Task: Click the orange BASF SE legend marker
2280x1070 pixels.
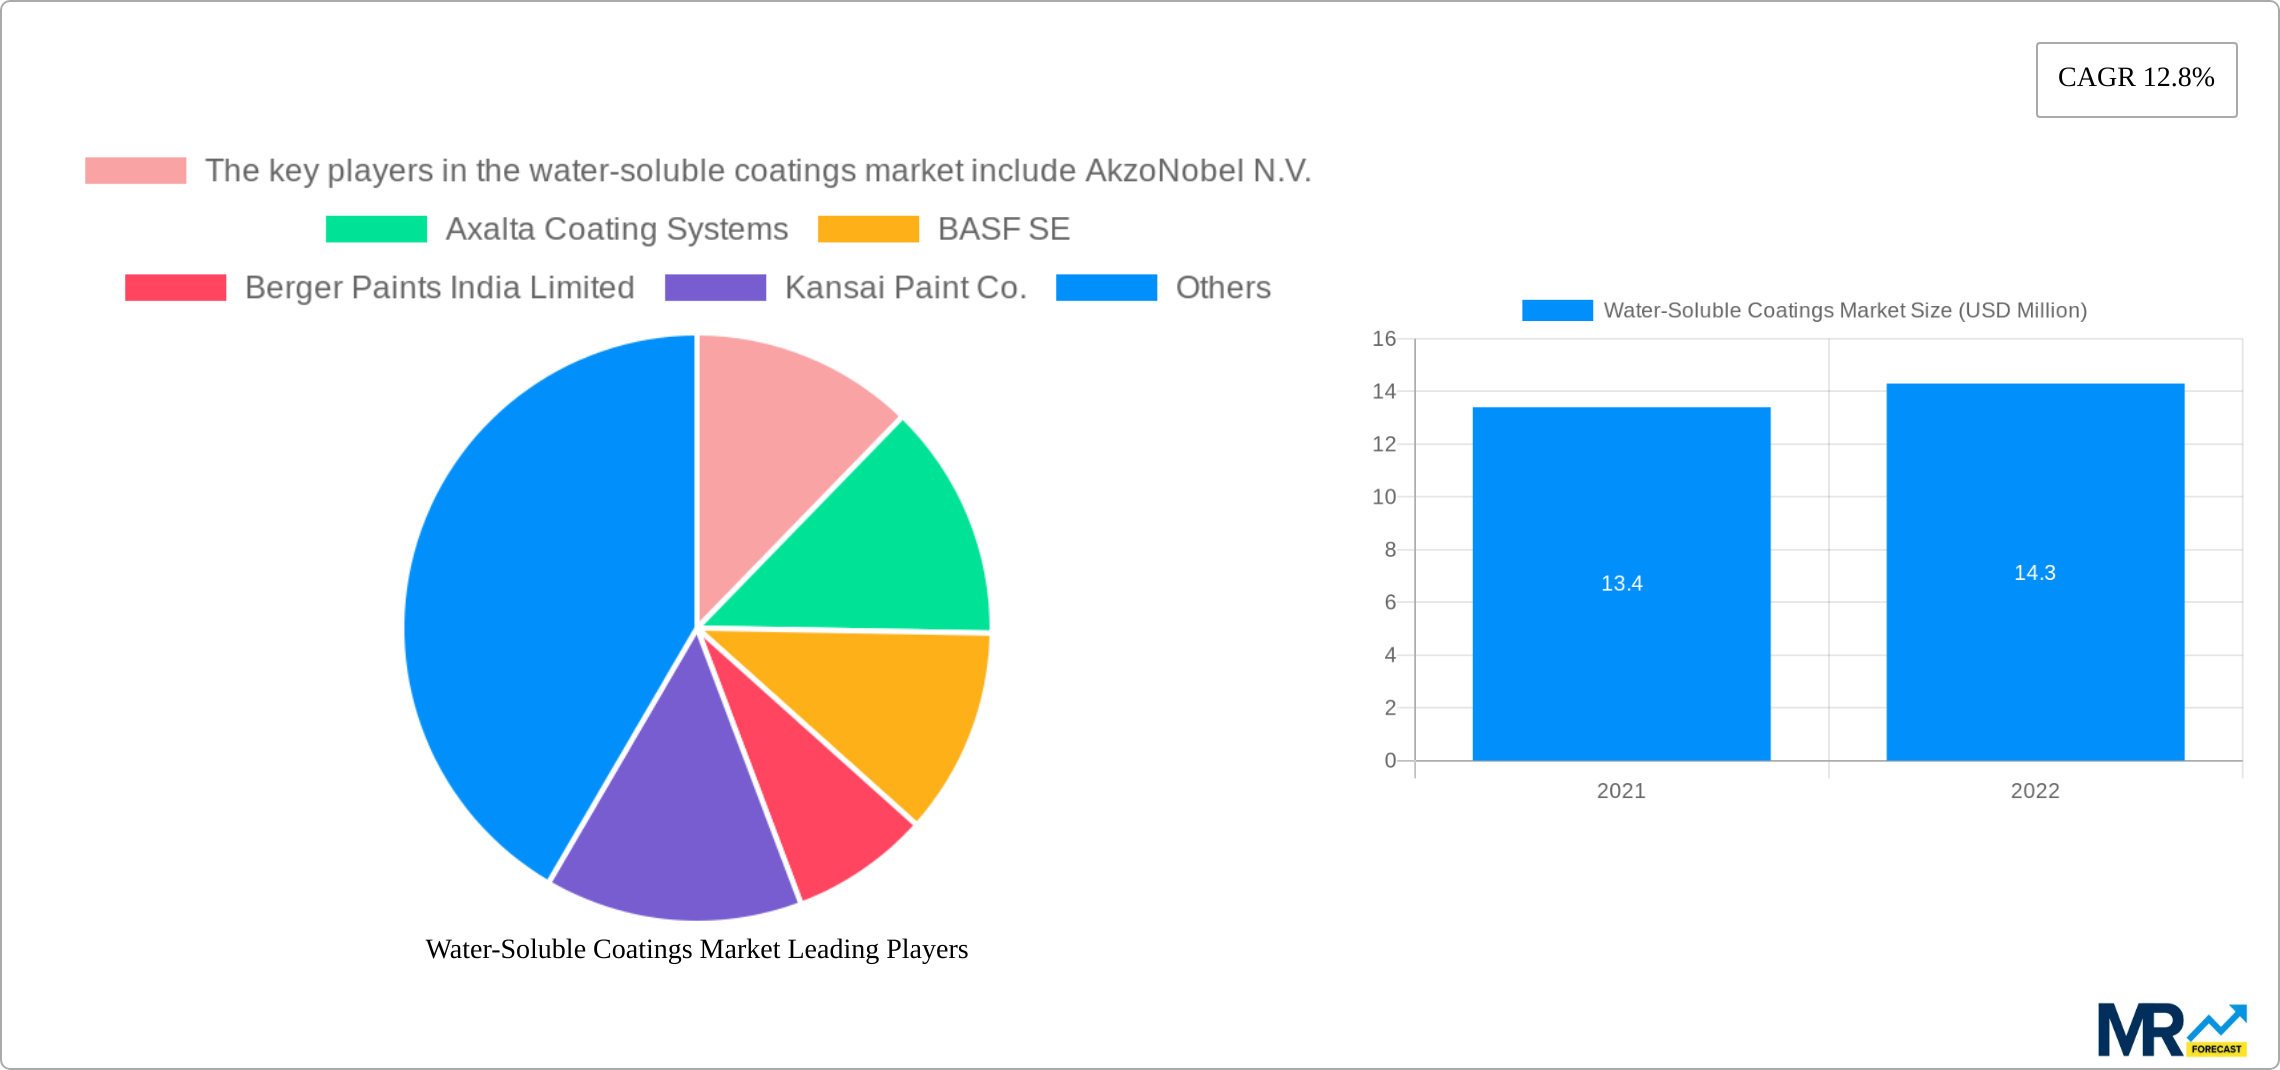Action: click(x=868, y=229)
